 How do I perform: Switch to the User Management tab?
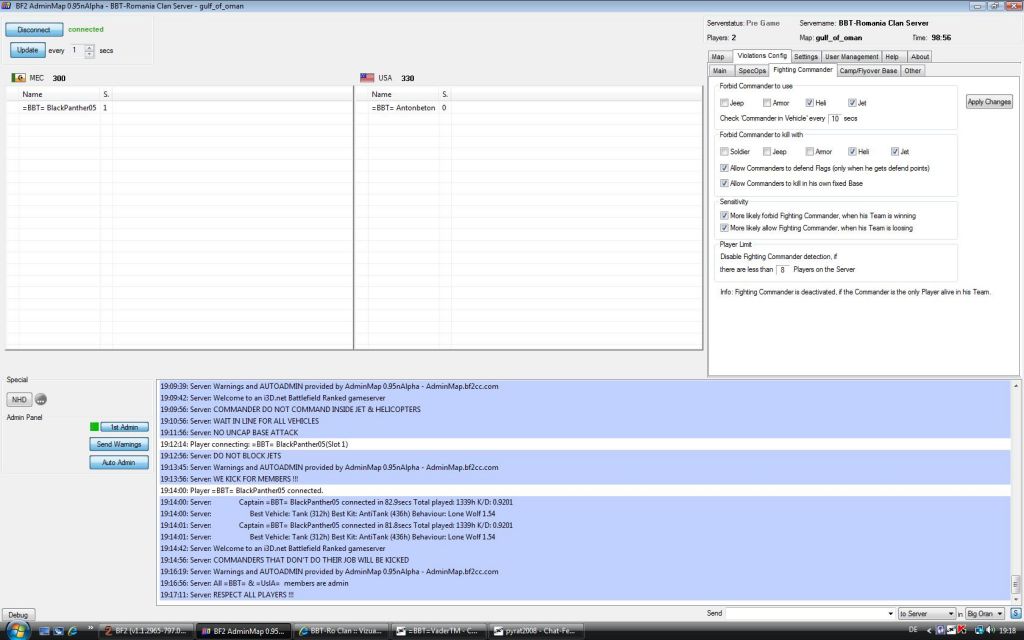(x=851, y=57)
